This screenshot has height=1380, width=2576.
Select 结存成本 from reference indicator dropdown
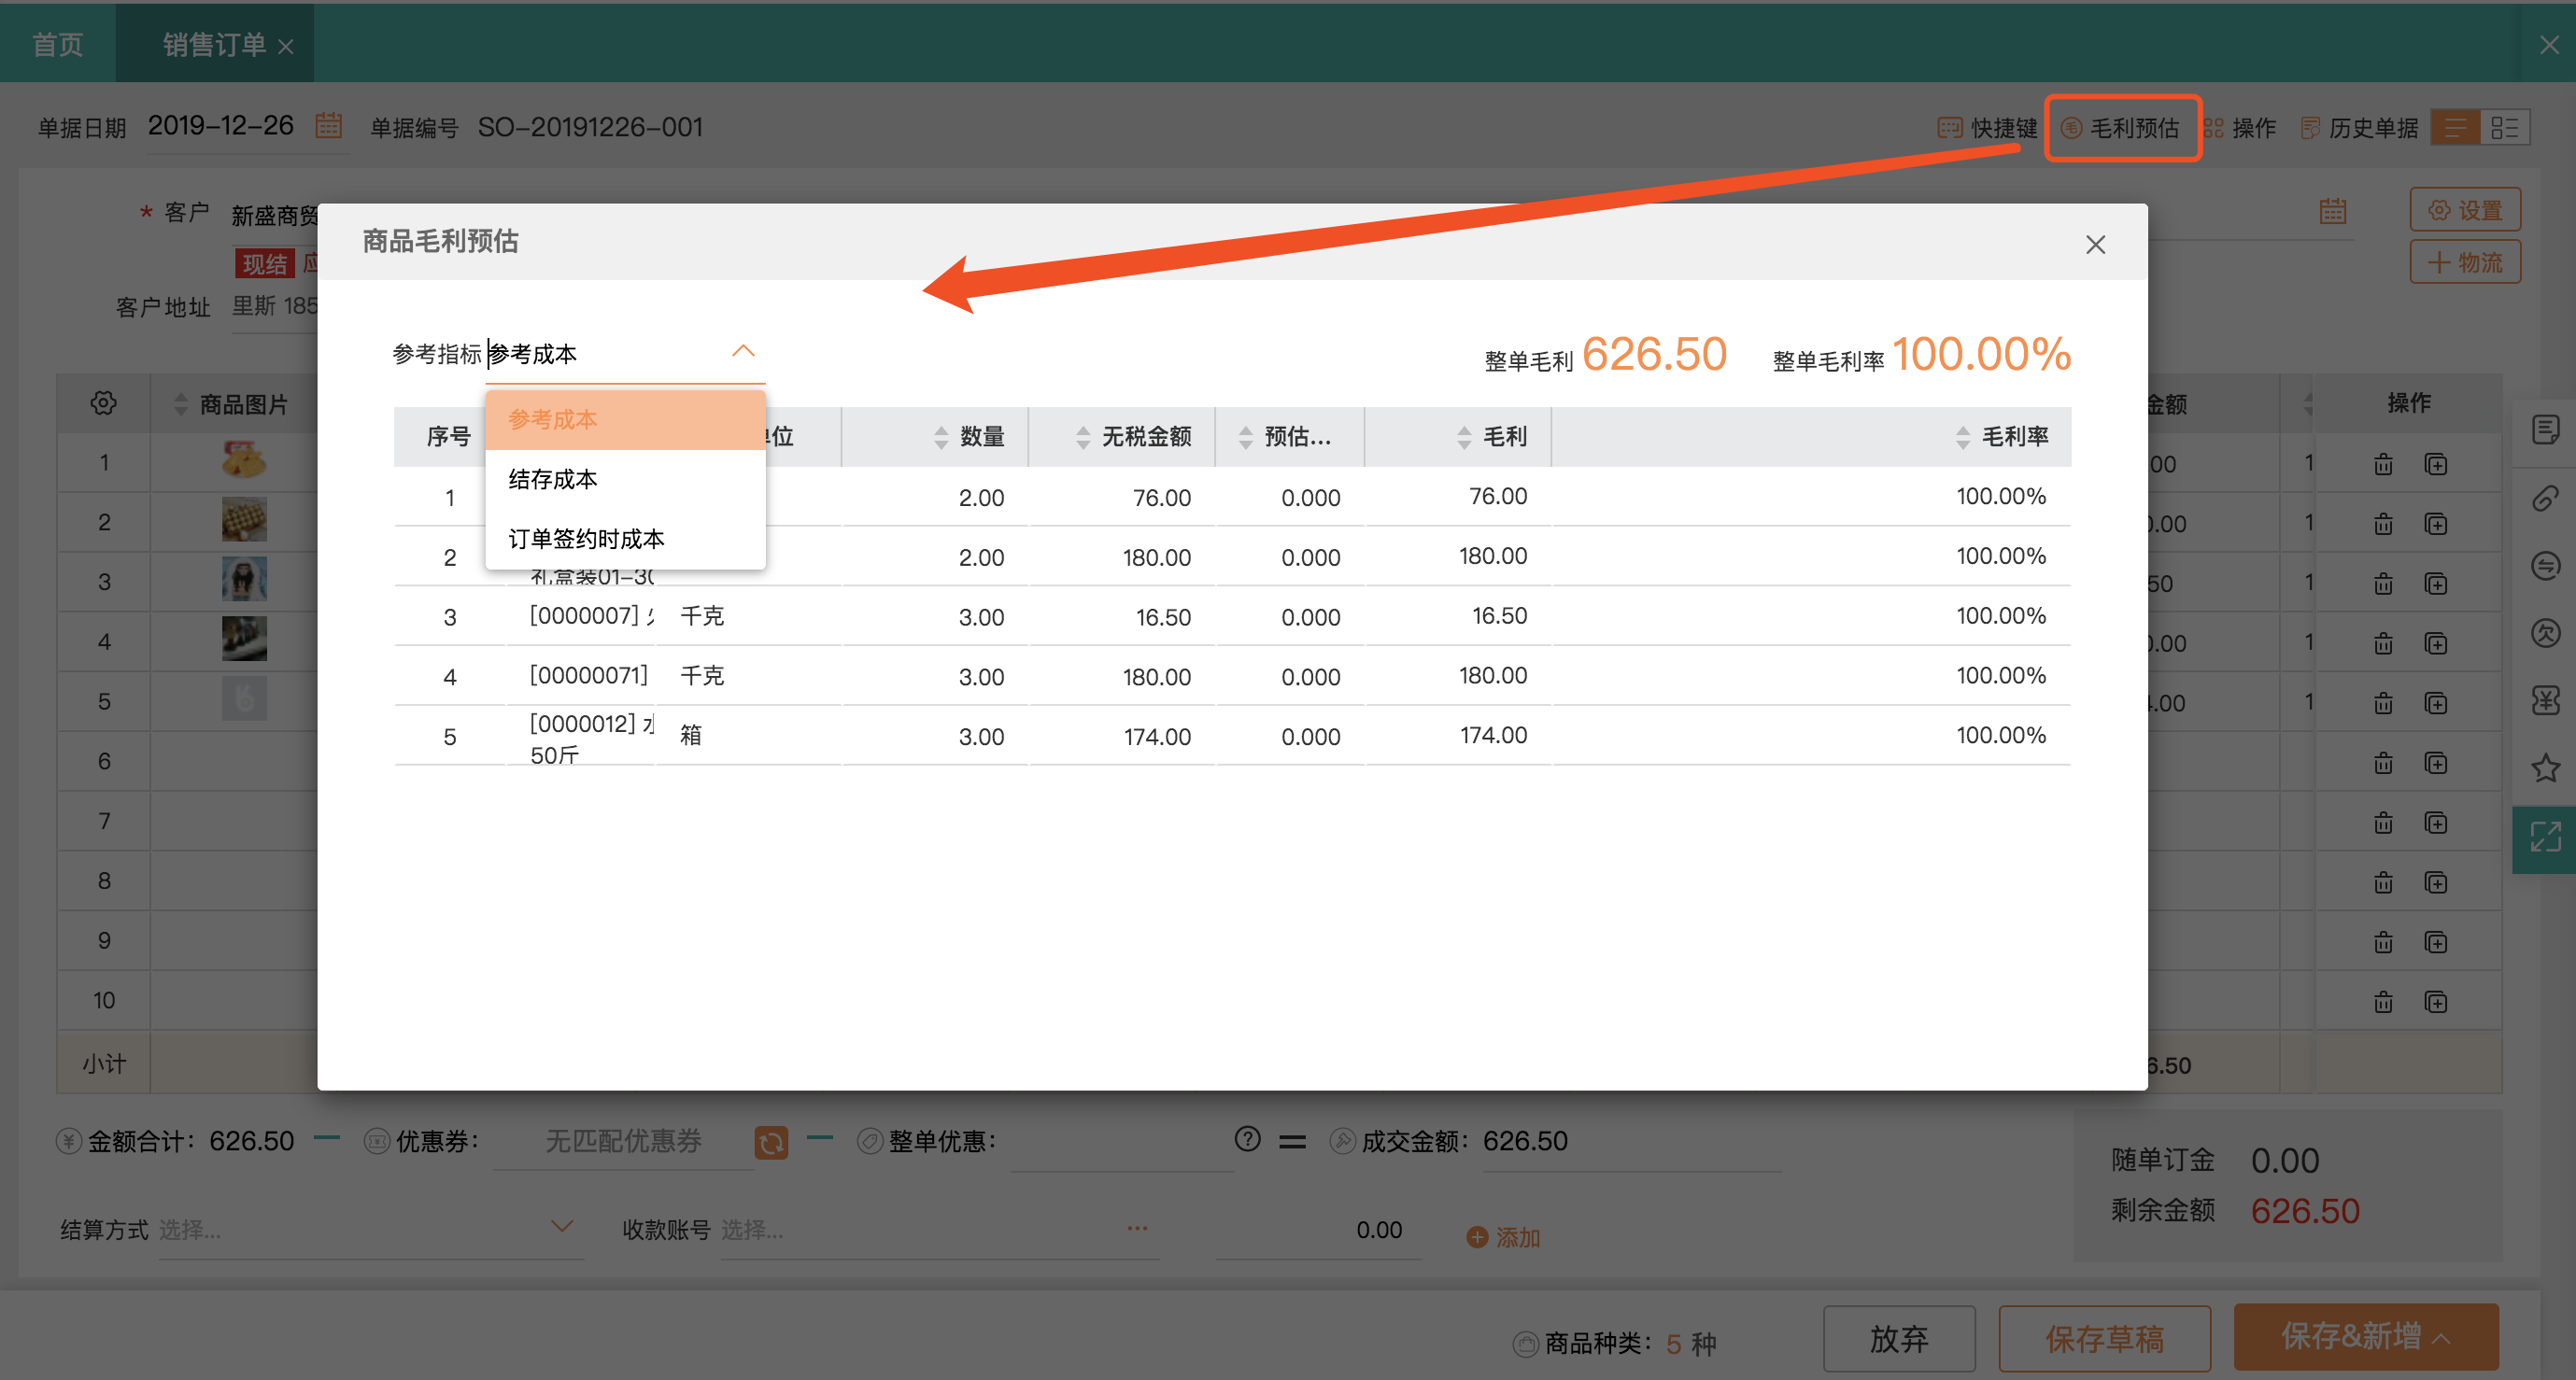click(554, 479)
